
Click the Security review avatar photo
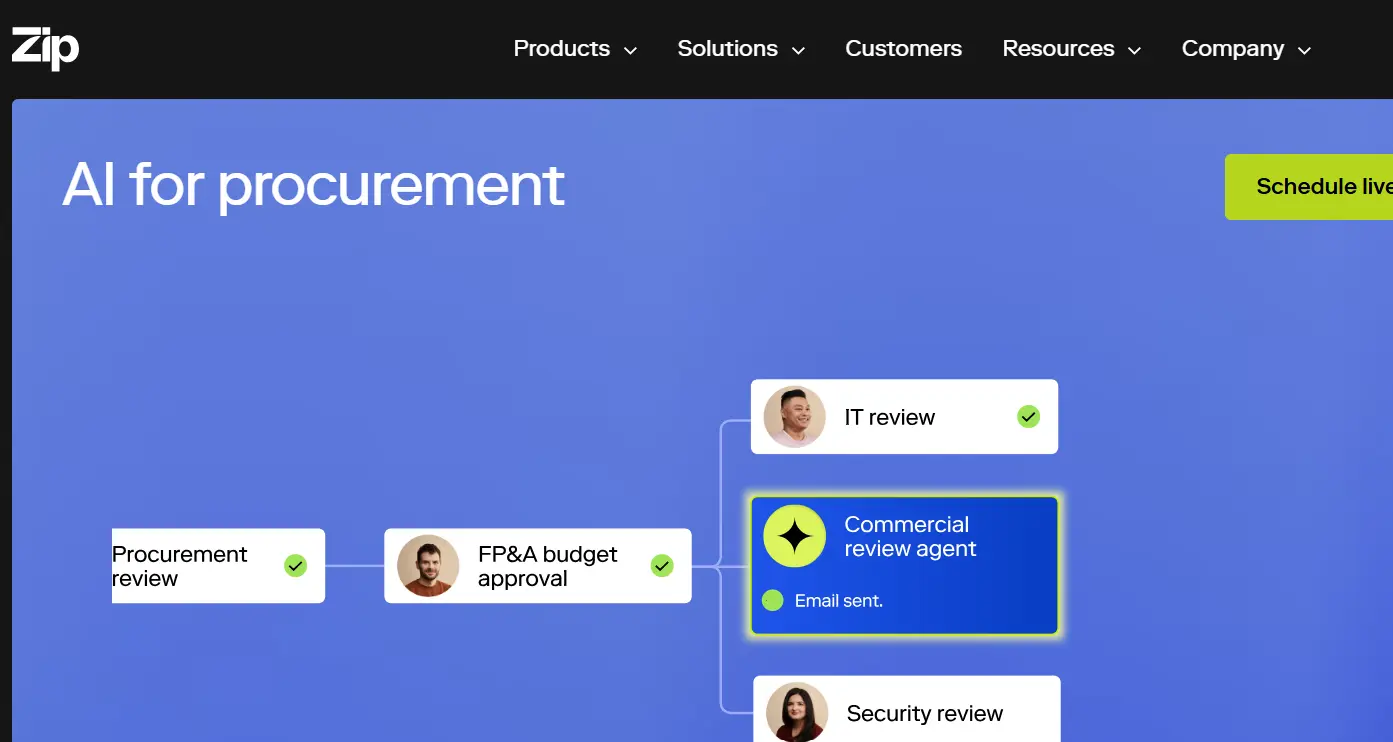point(797,712)
